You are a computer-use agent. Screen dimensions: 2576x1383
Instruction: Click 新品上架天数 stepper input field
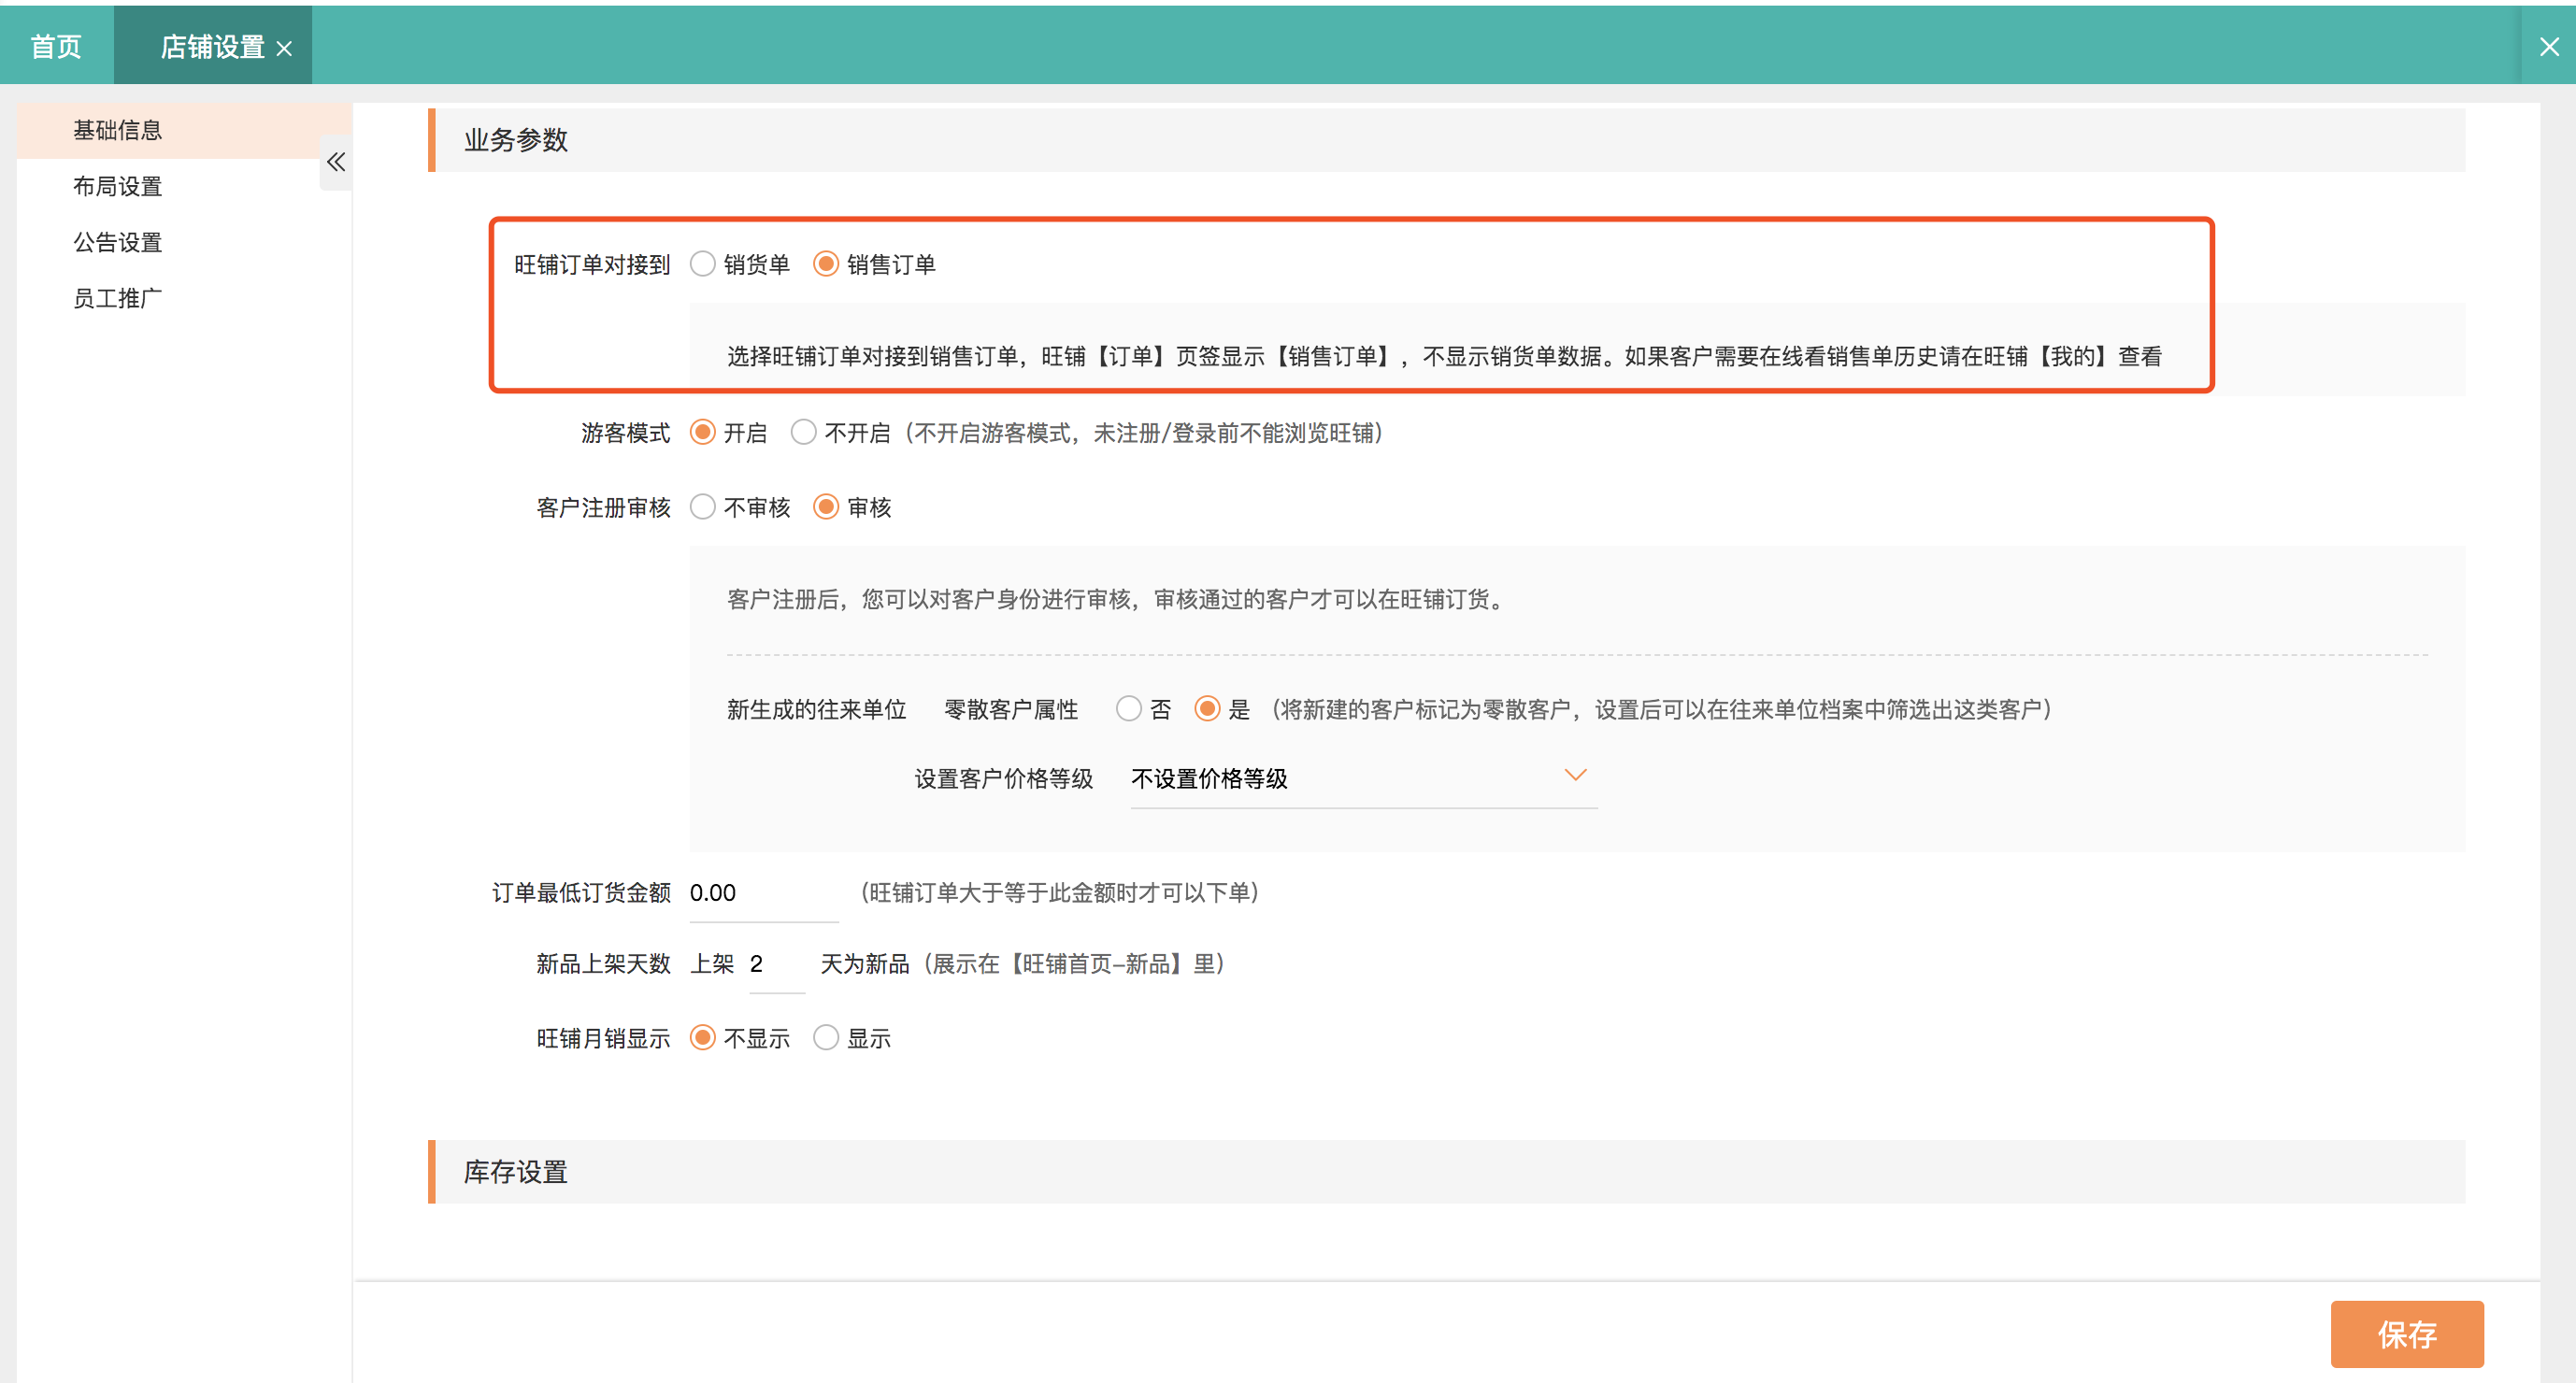tap(766, 964)
